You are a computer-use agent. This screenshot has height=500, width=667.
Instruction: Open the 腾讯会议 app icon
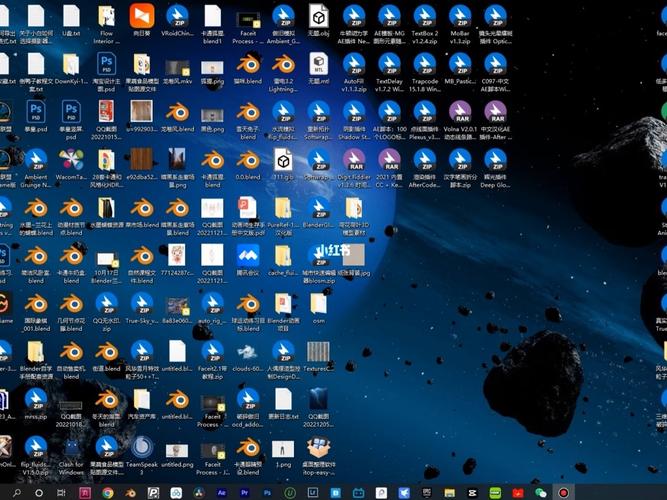point(248,256)
